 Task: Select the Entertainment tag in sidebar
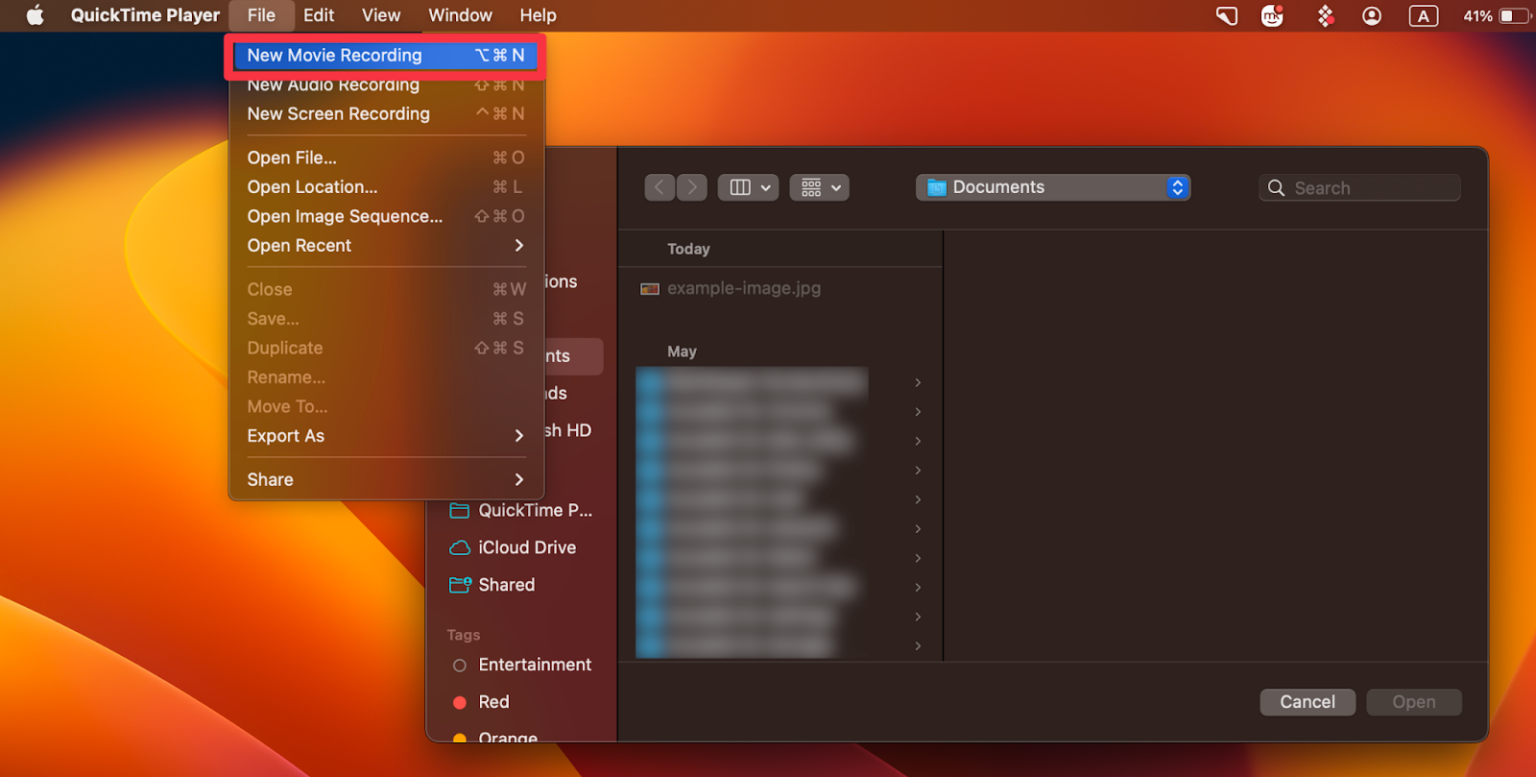(534, 665)
